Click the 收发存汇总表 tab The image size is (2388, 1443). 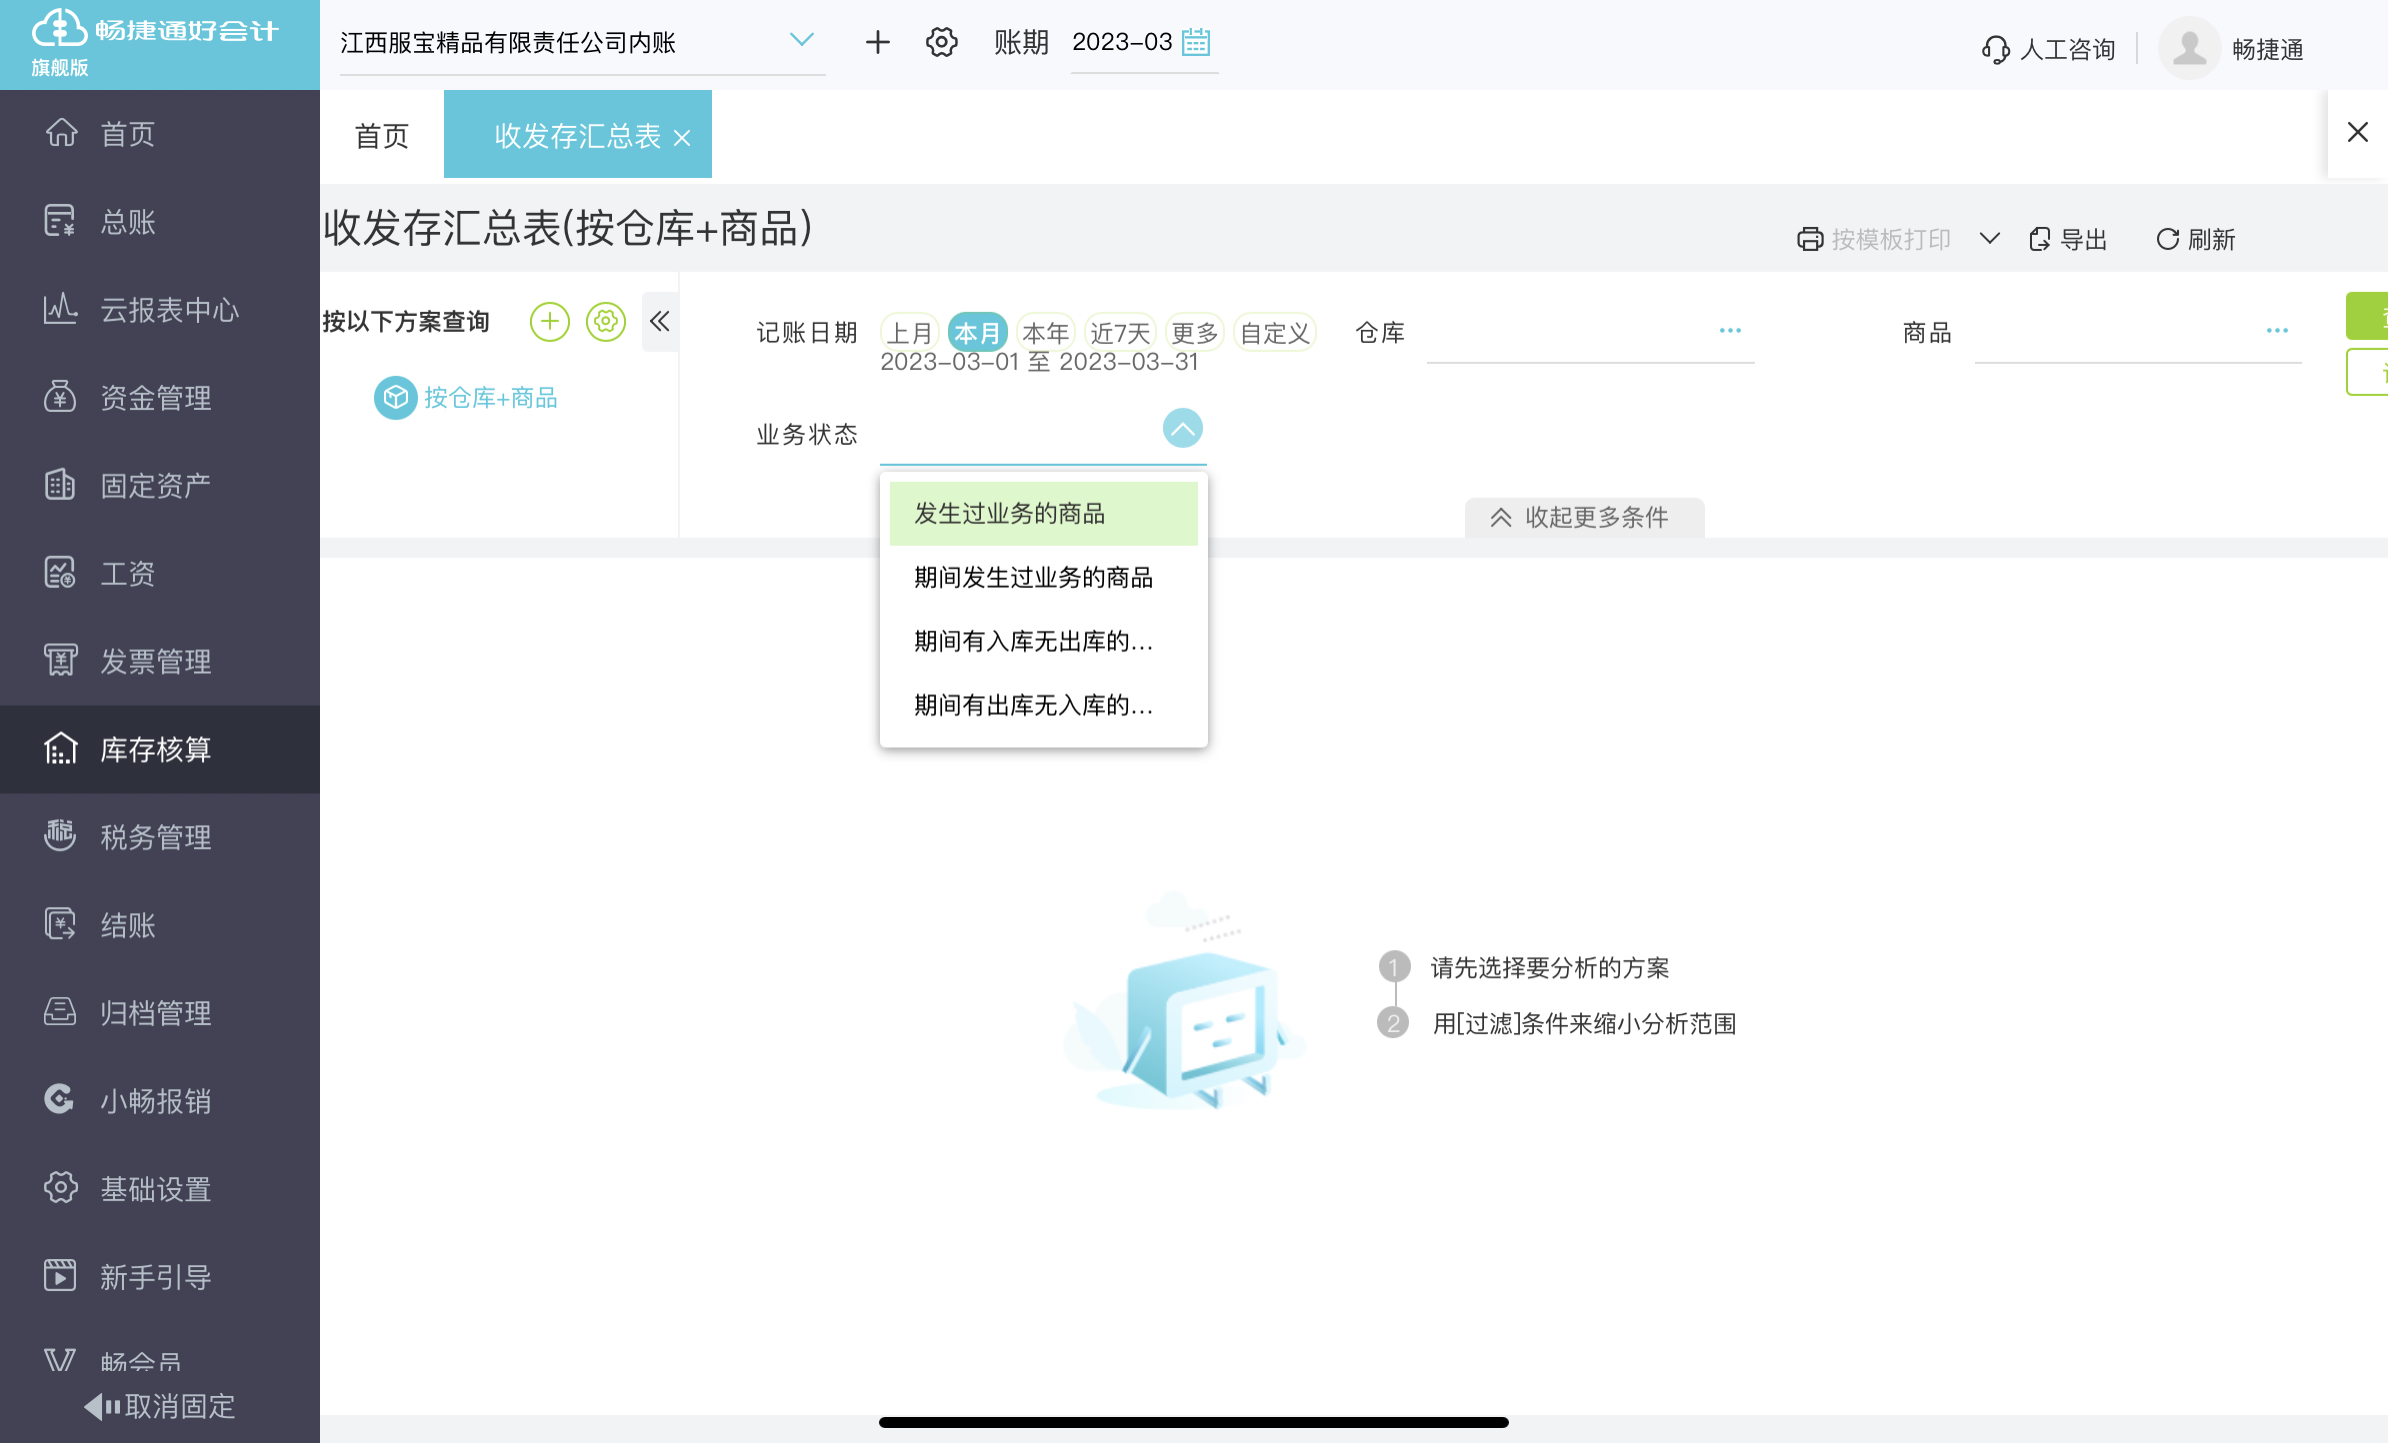tap(575, 136)
